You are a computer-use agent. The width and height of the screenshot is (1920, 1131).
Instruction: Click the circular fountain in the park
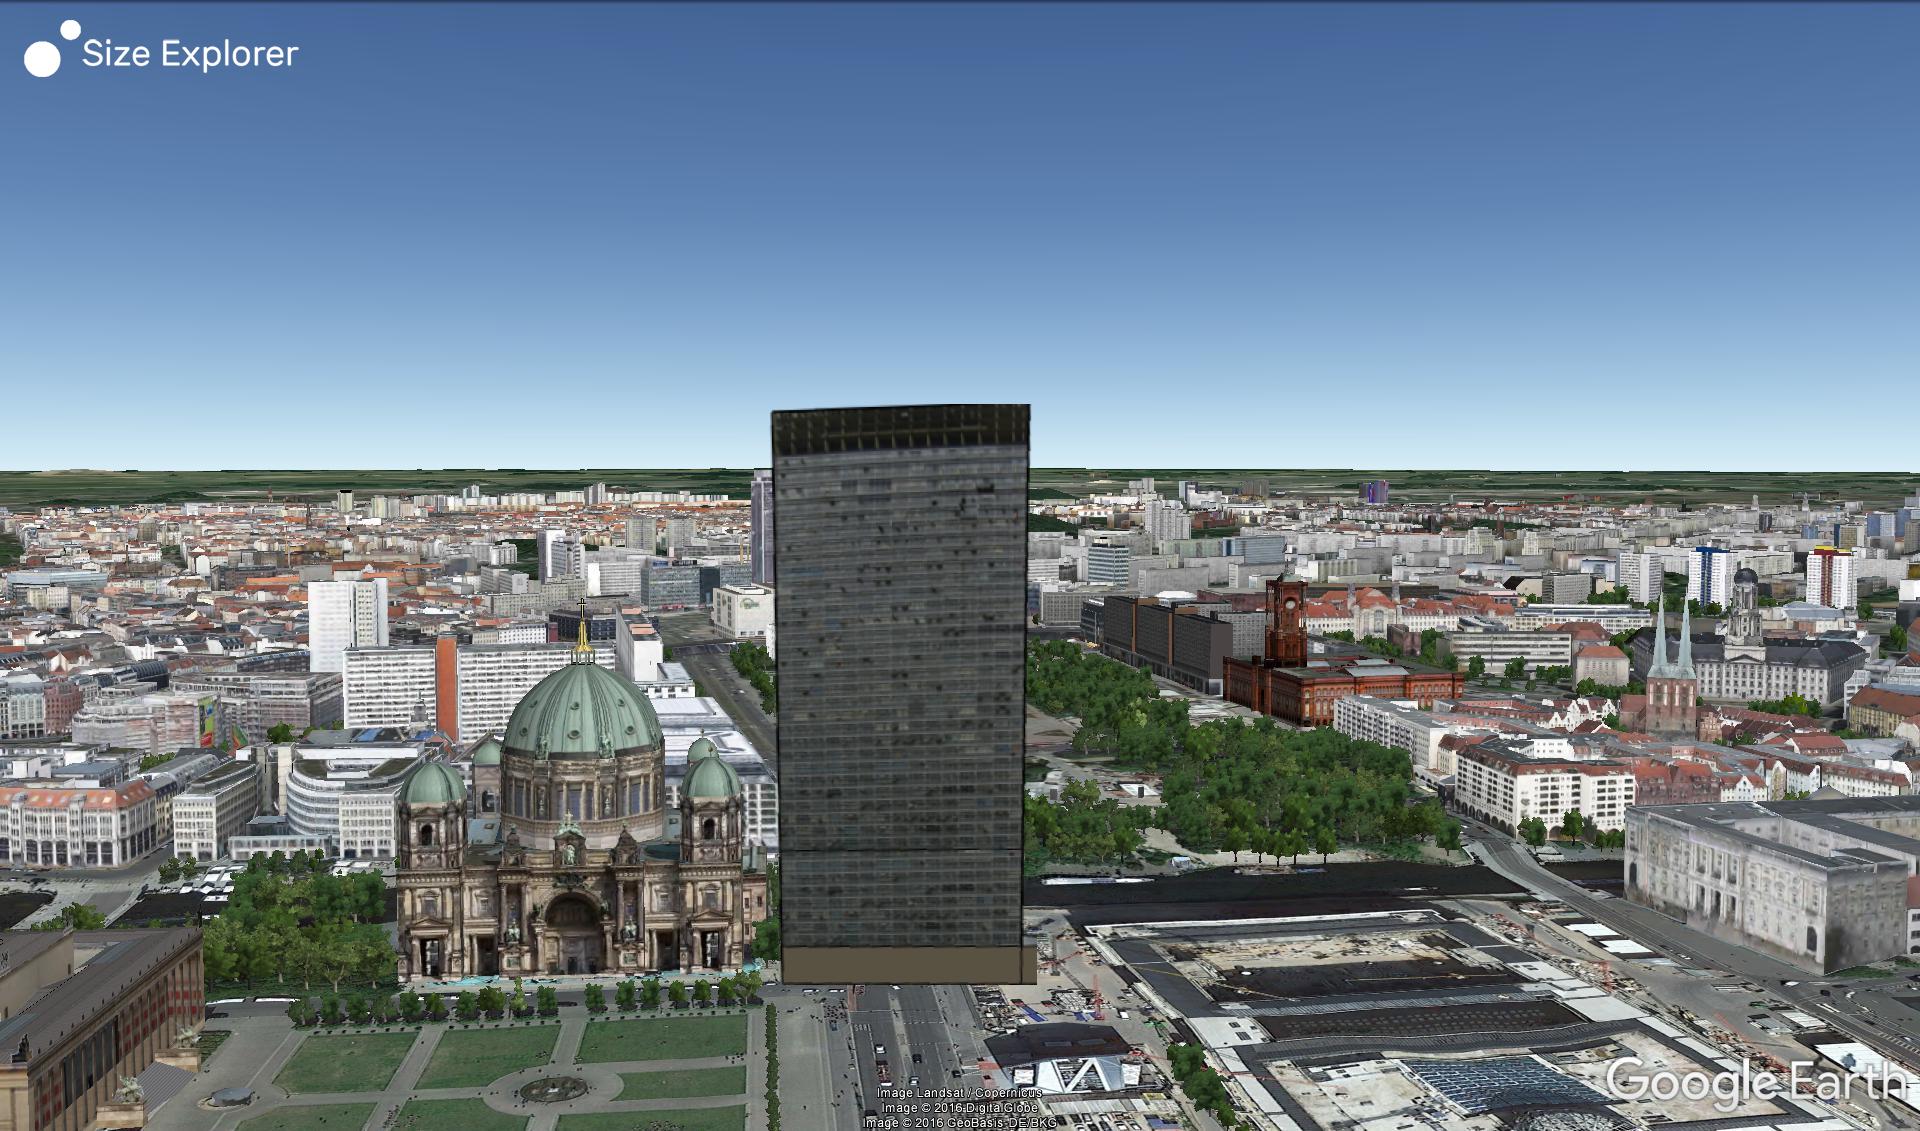coord(554,1087)
